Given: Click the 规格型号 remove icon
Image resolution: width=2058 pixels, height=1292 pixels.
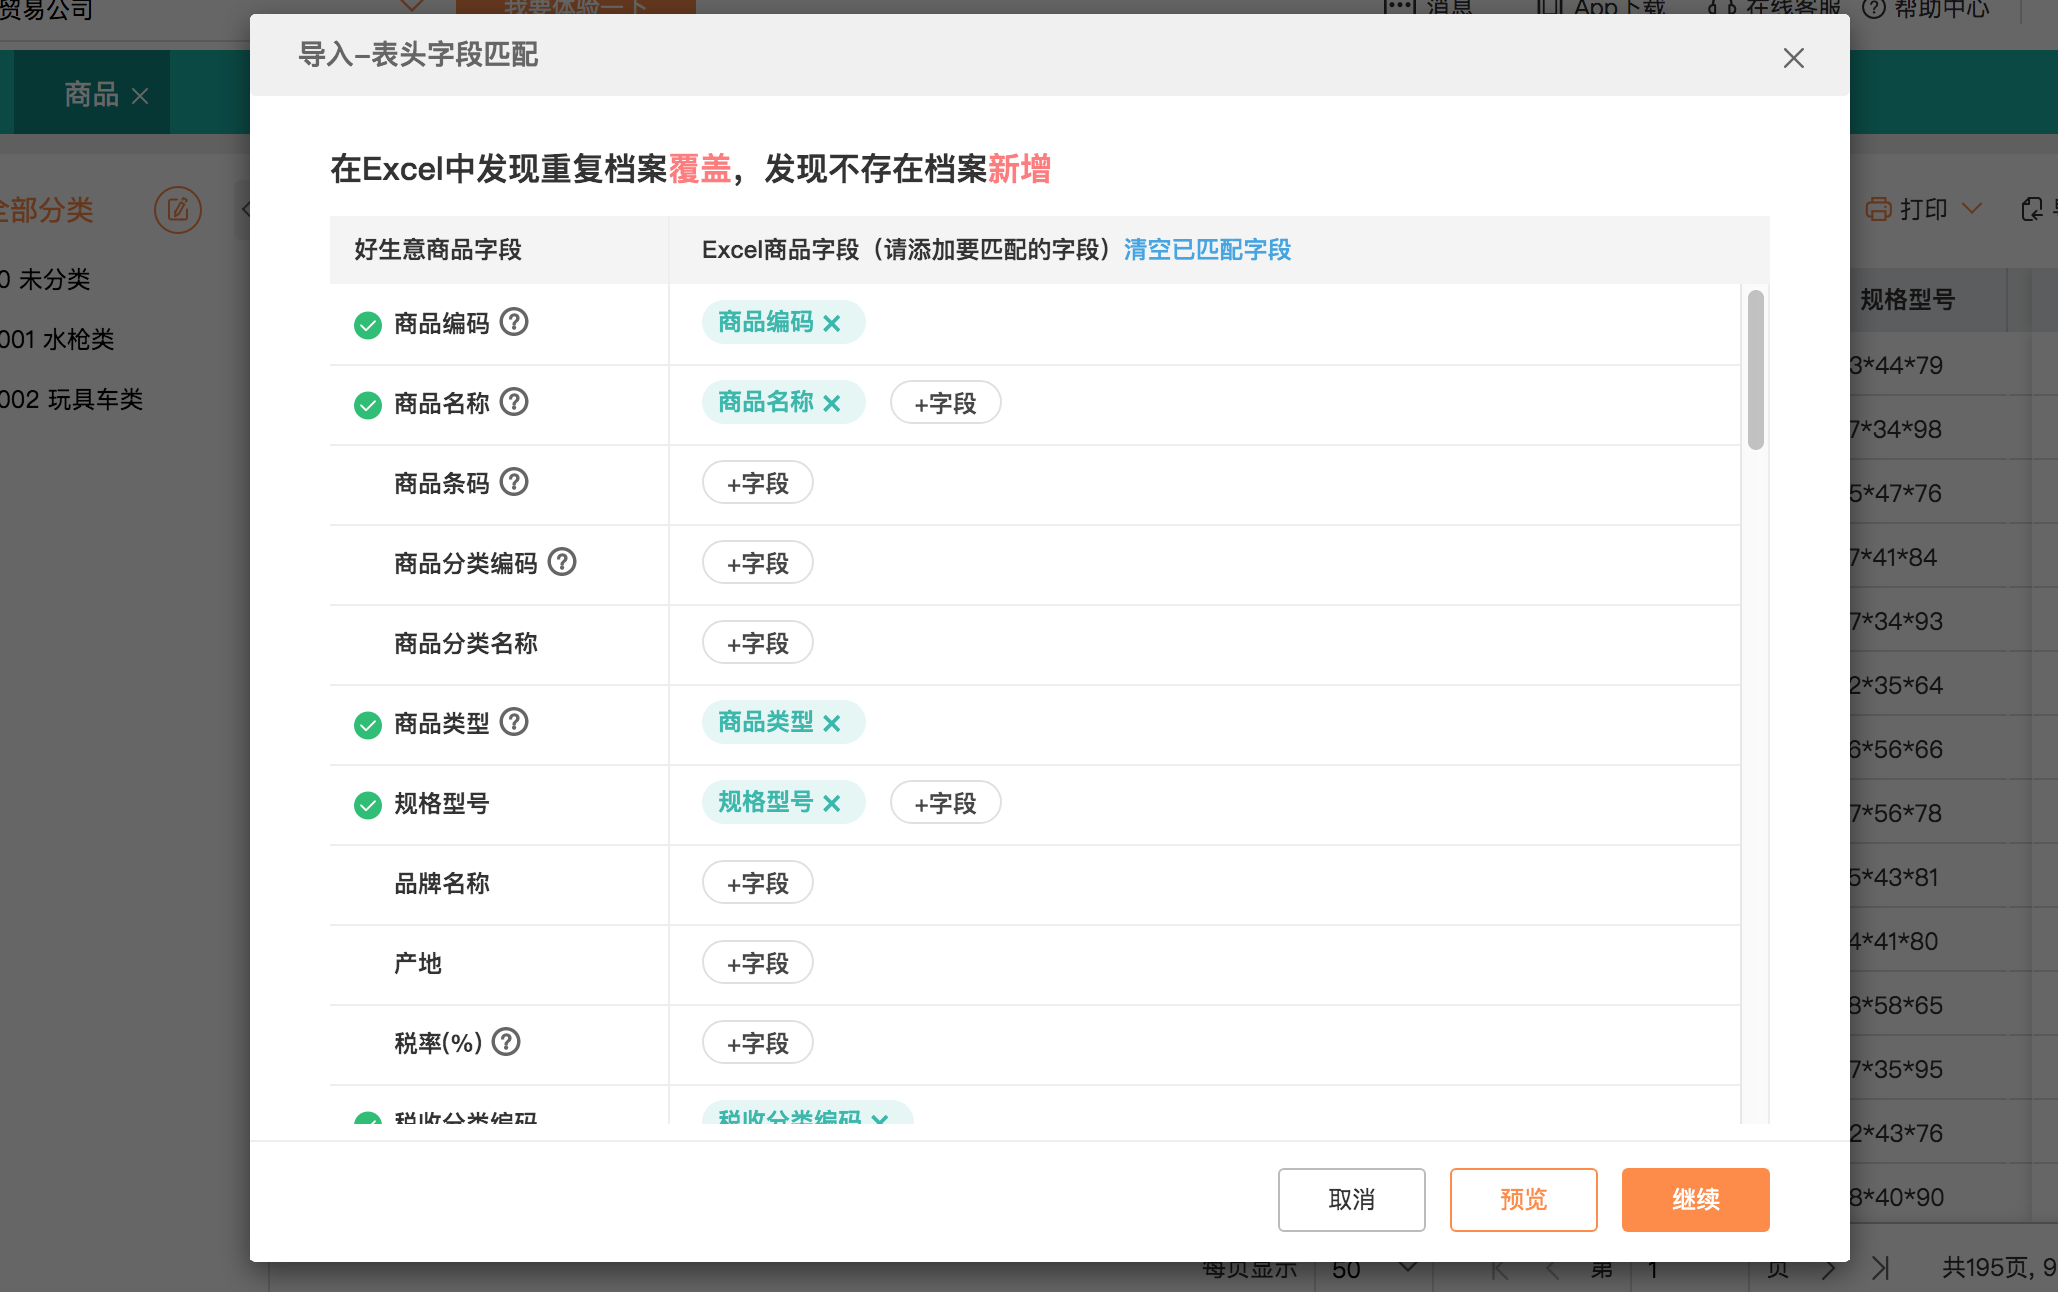Looking at the screenshot, I should tap(833, 804).
